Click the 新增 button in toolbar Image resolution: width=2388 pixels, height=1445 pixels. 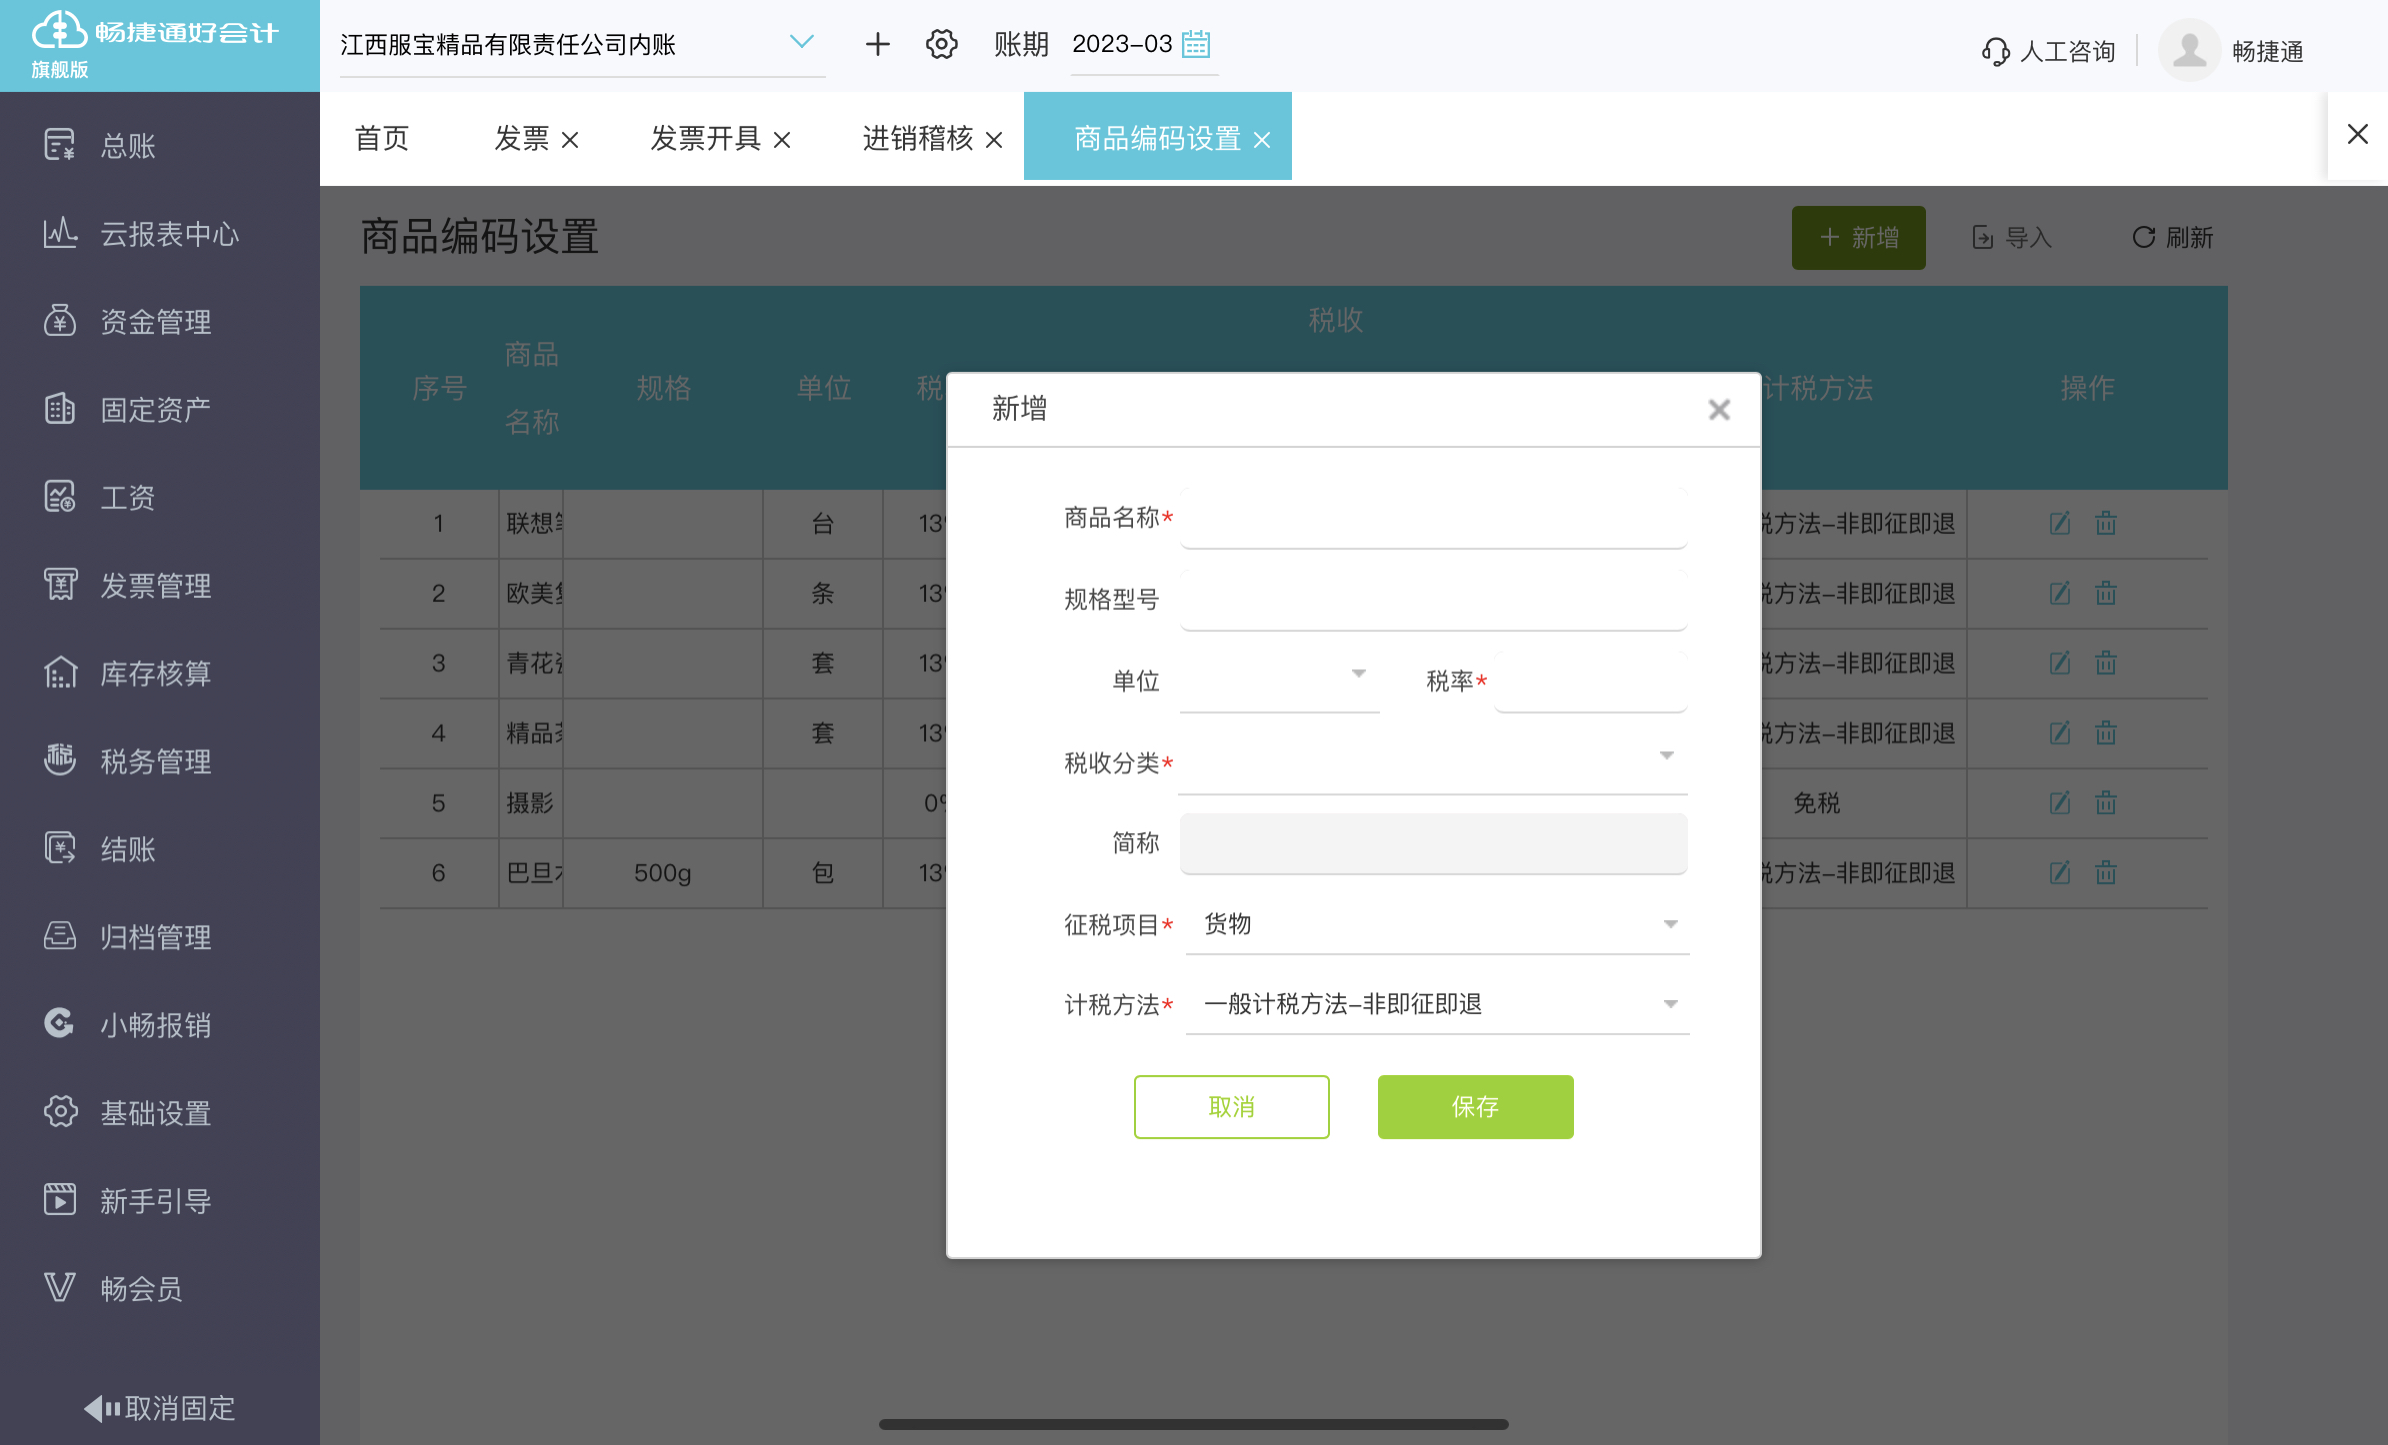(x=1859, y=237)
